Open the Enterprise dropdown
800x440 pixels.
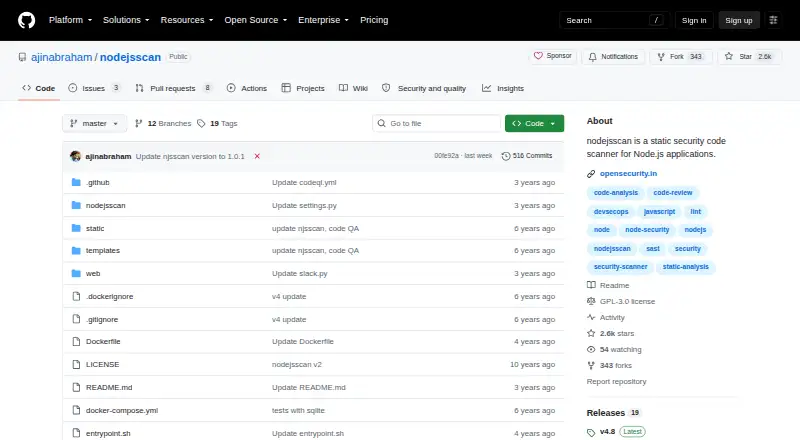tap(323, 20)
